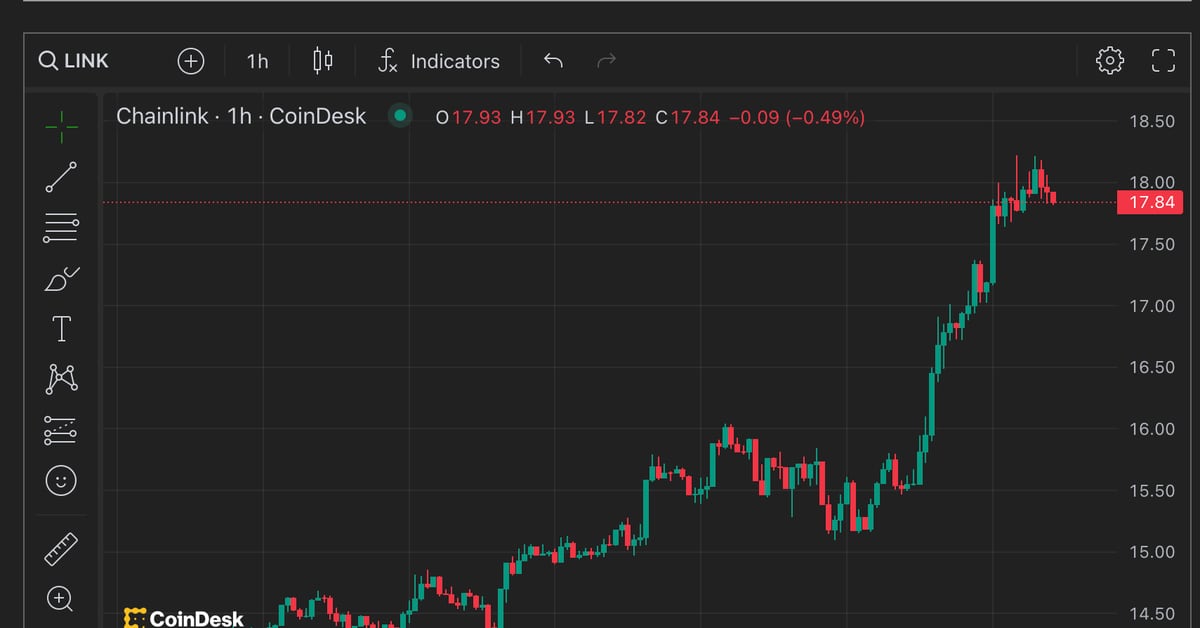Add symbol with compare plus button
This screenshot has width=1200, height=628.
point(190,61)
